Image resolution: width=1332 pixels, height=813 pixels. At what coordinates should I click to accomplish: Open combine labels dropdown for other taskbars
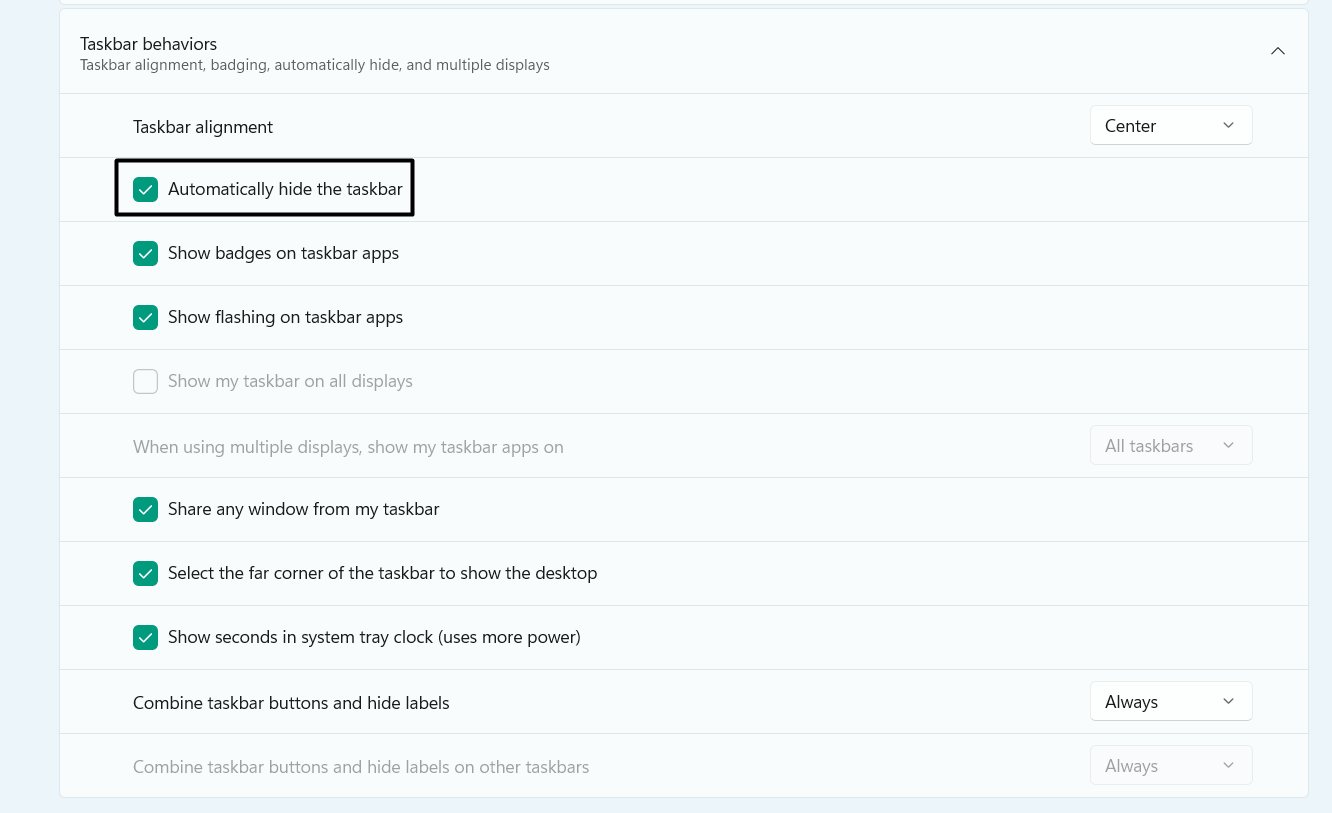(x=1170, y=765)
